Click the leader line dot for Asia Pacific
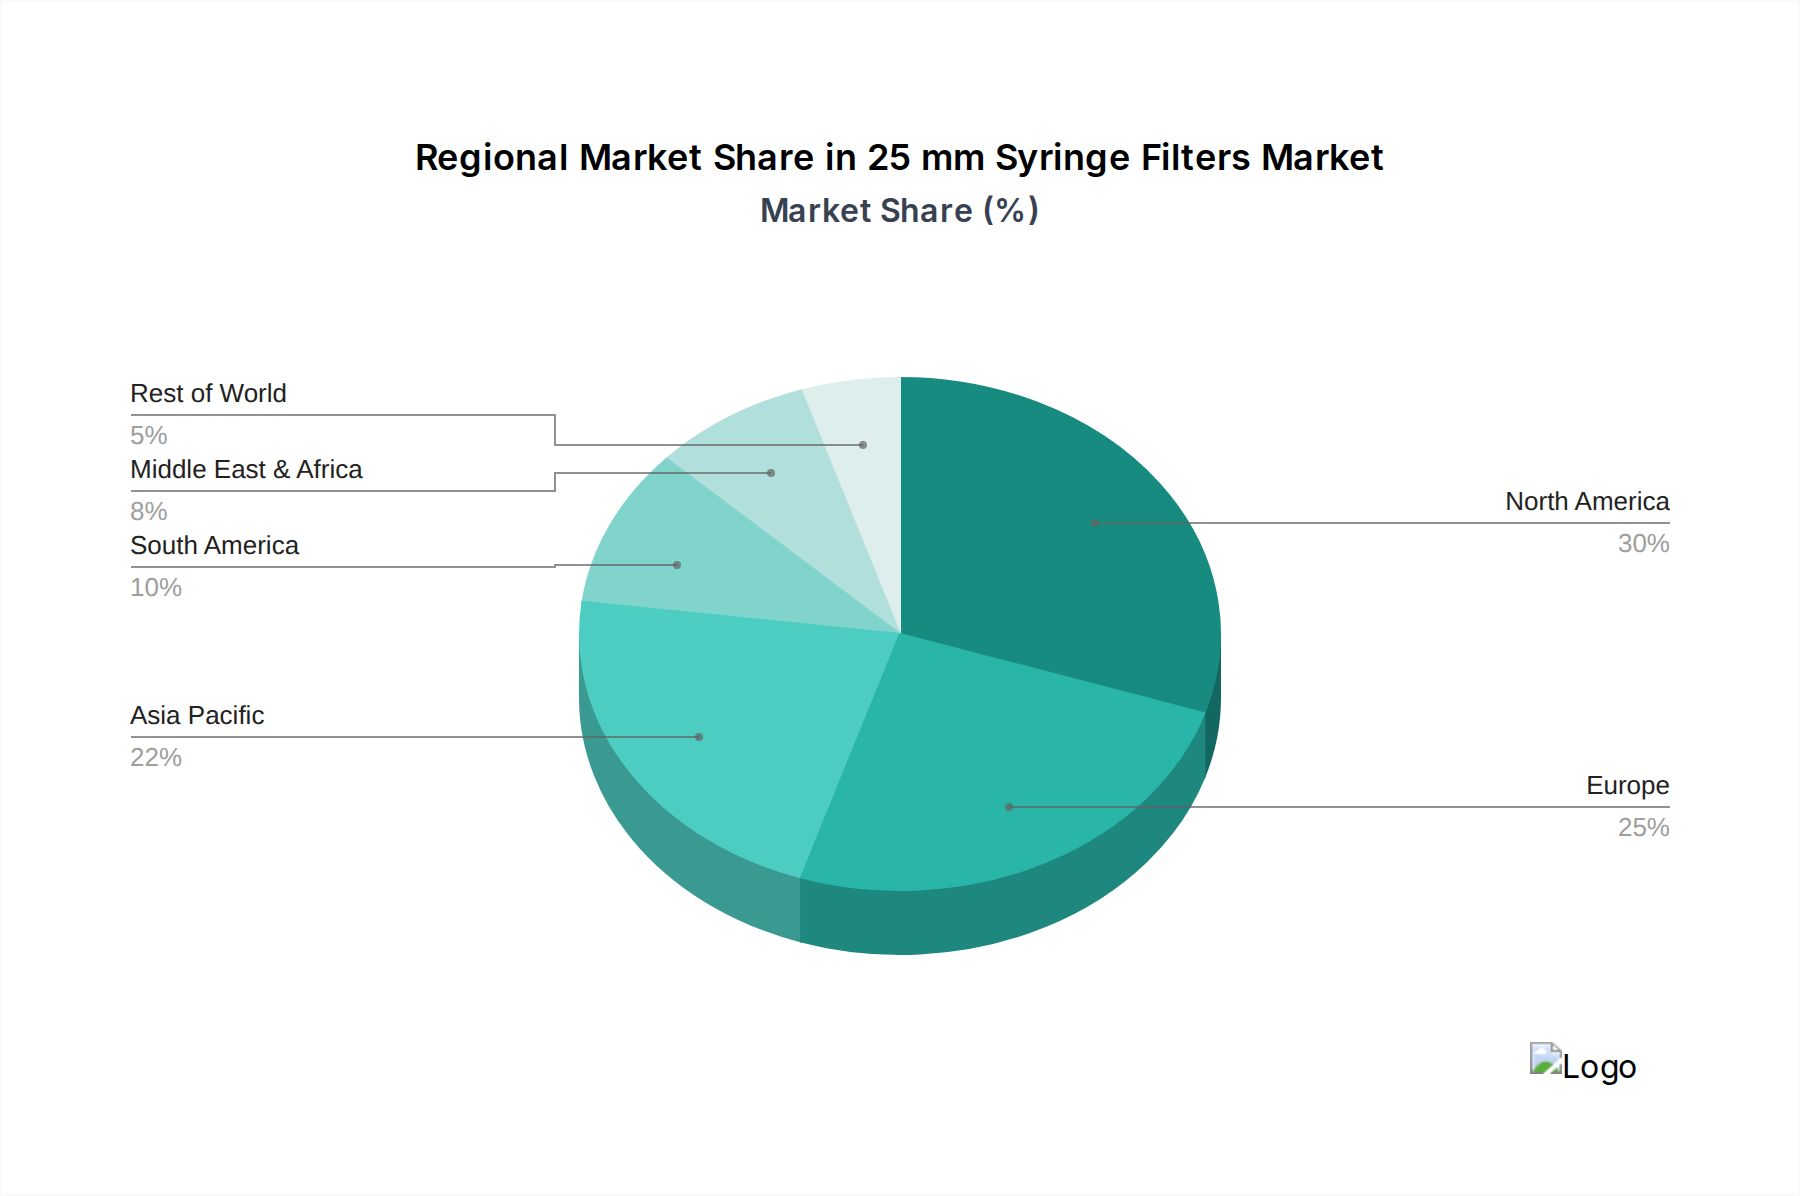Viewport: 1800px width, 1196px height. point(698,734)
